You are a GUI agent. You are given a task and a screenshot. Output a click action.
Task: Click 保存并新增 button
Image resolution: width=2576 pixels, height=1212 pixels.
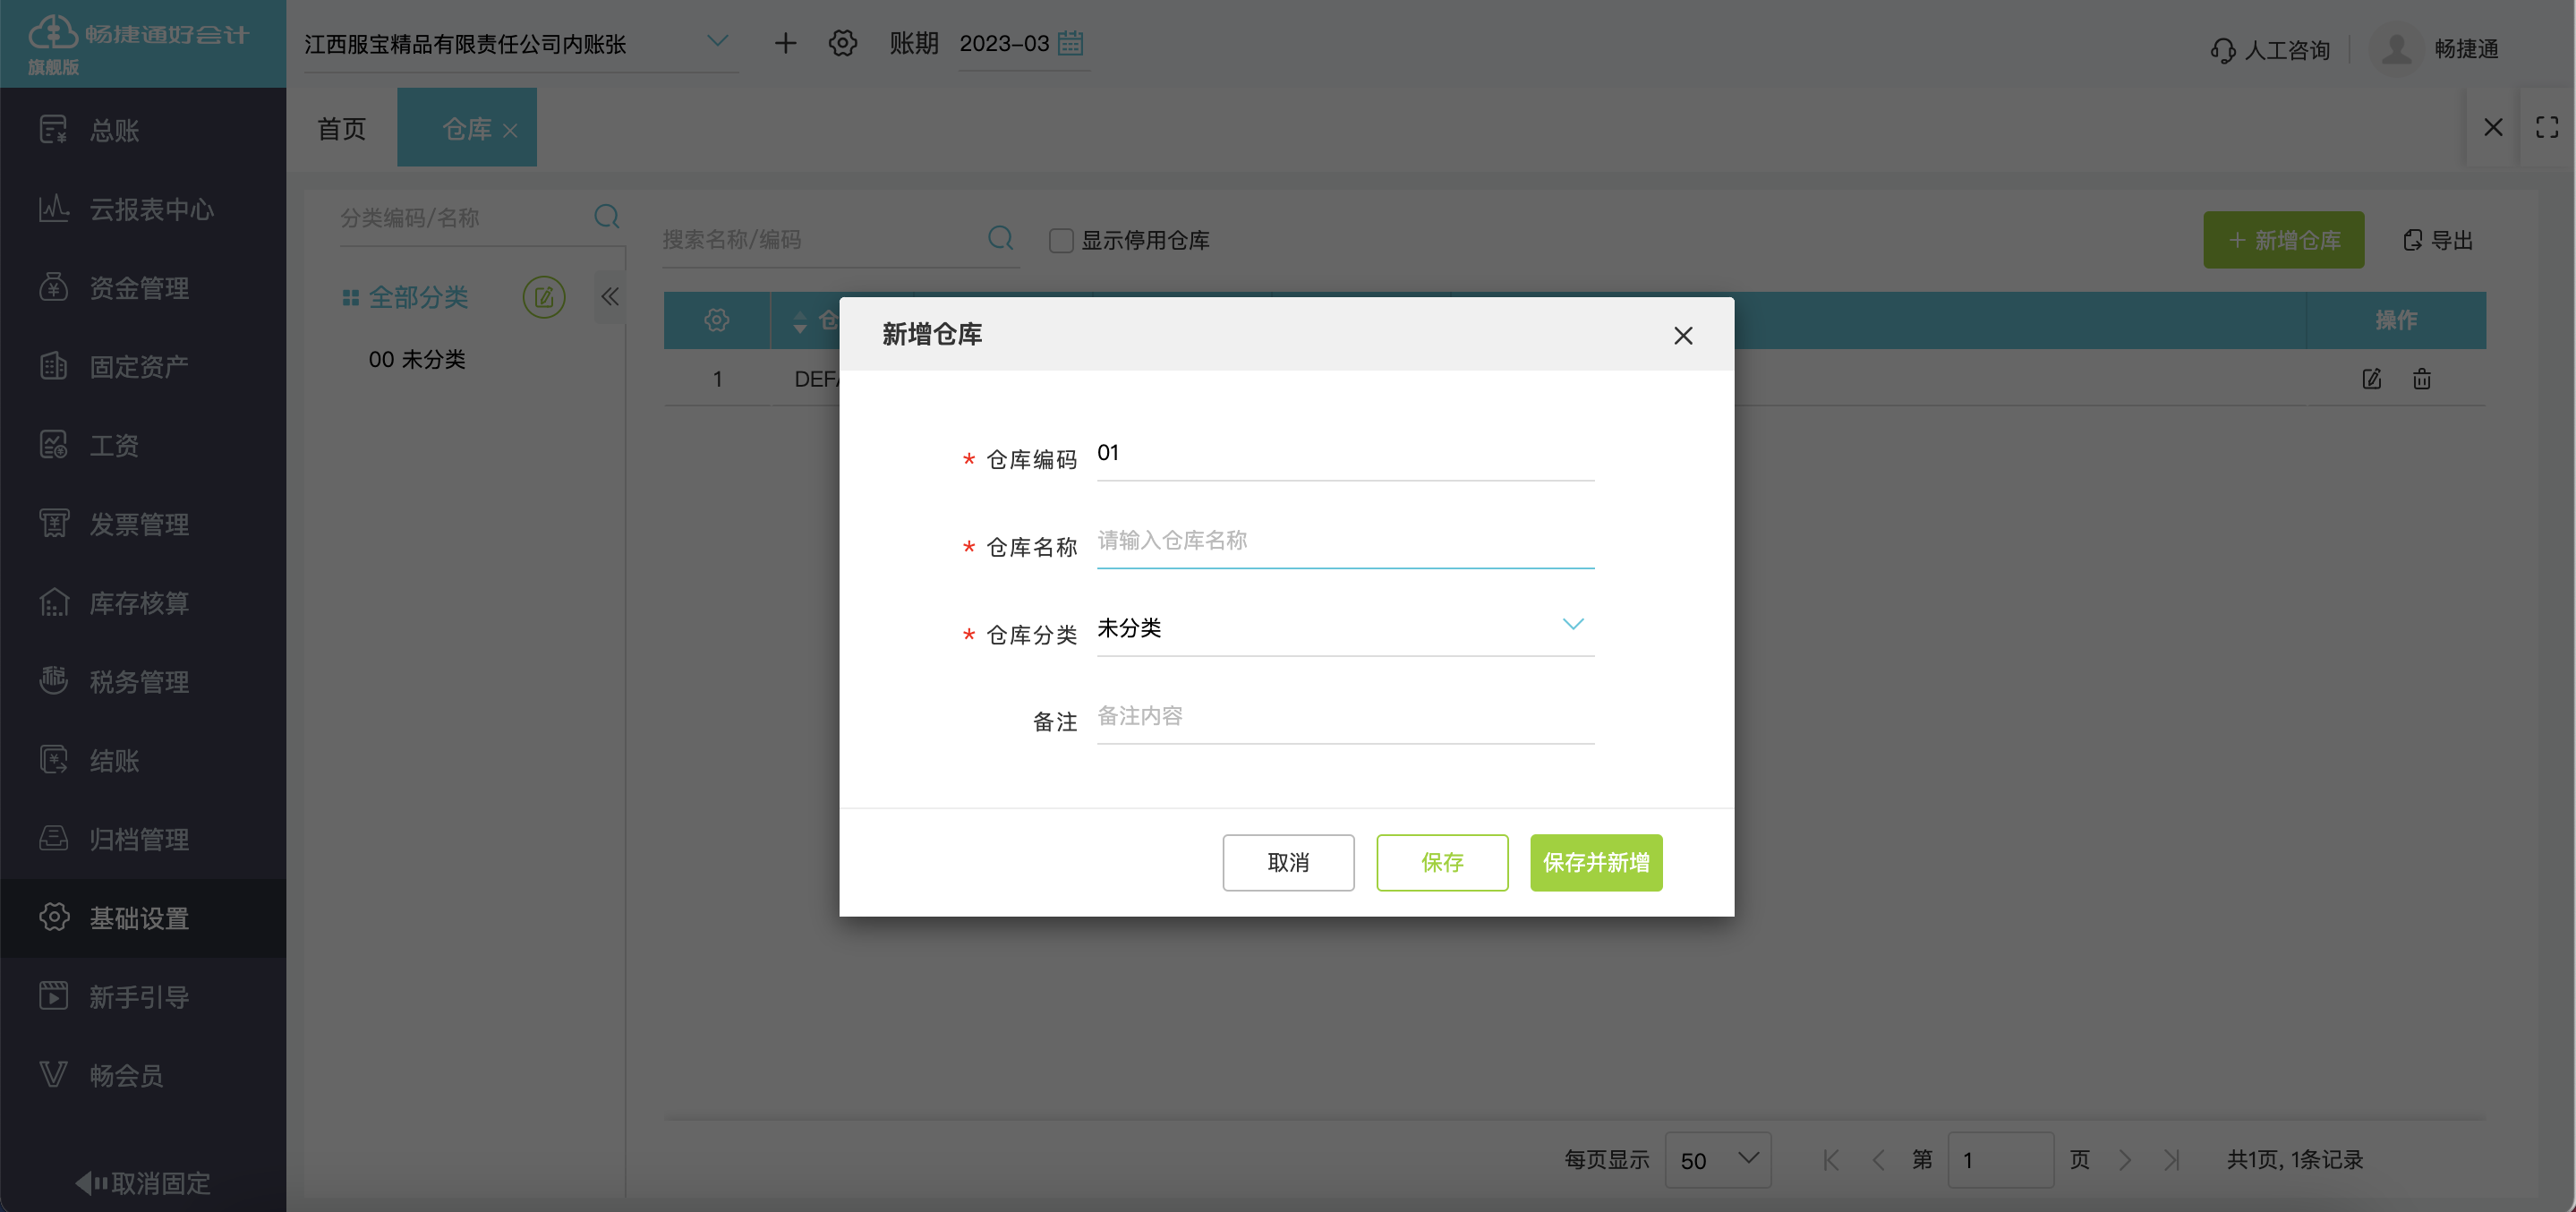click(1595, 862)
